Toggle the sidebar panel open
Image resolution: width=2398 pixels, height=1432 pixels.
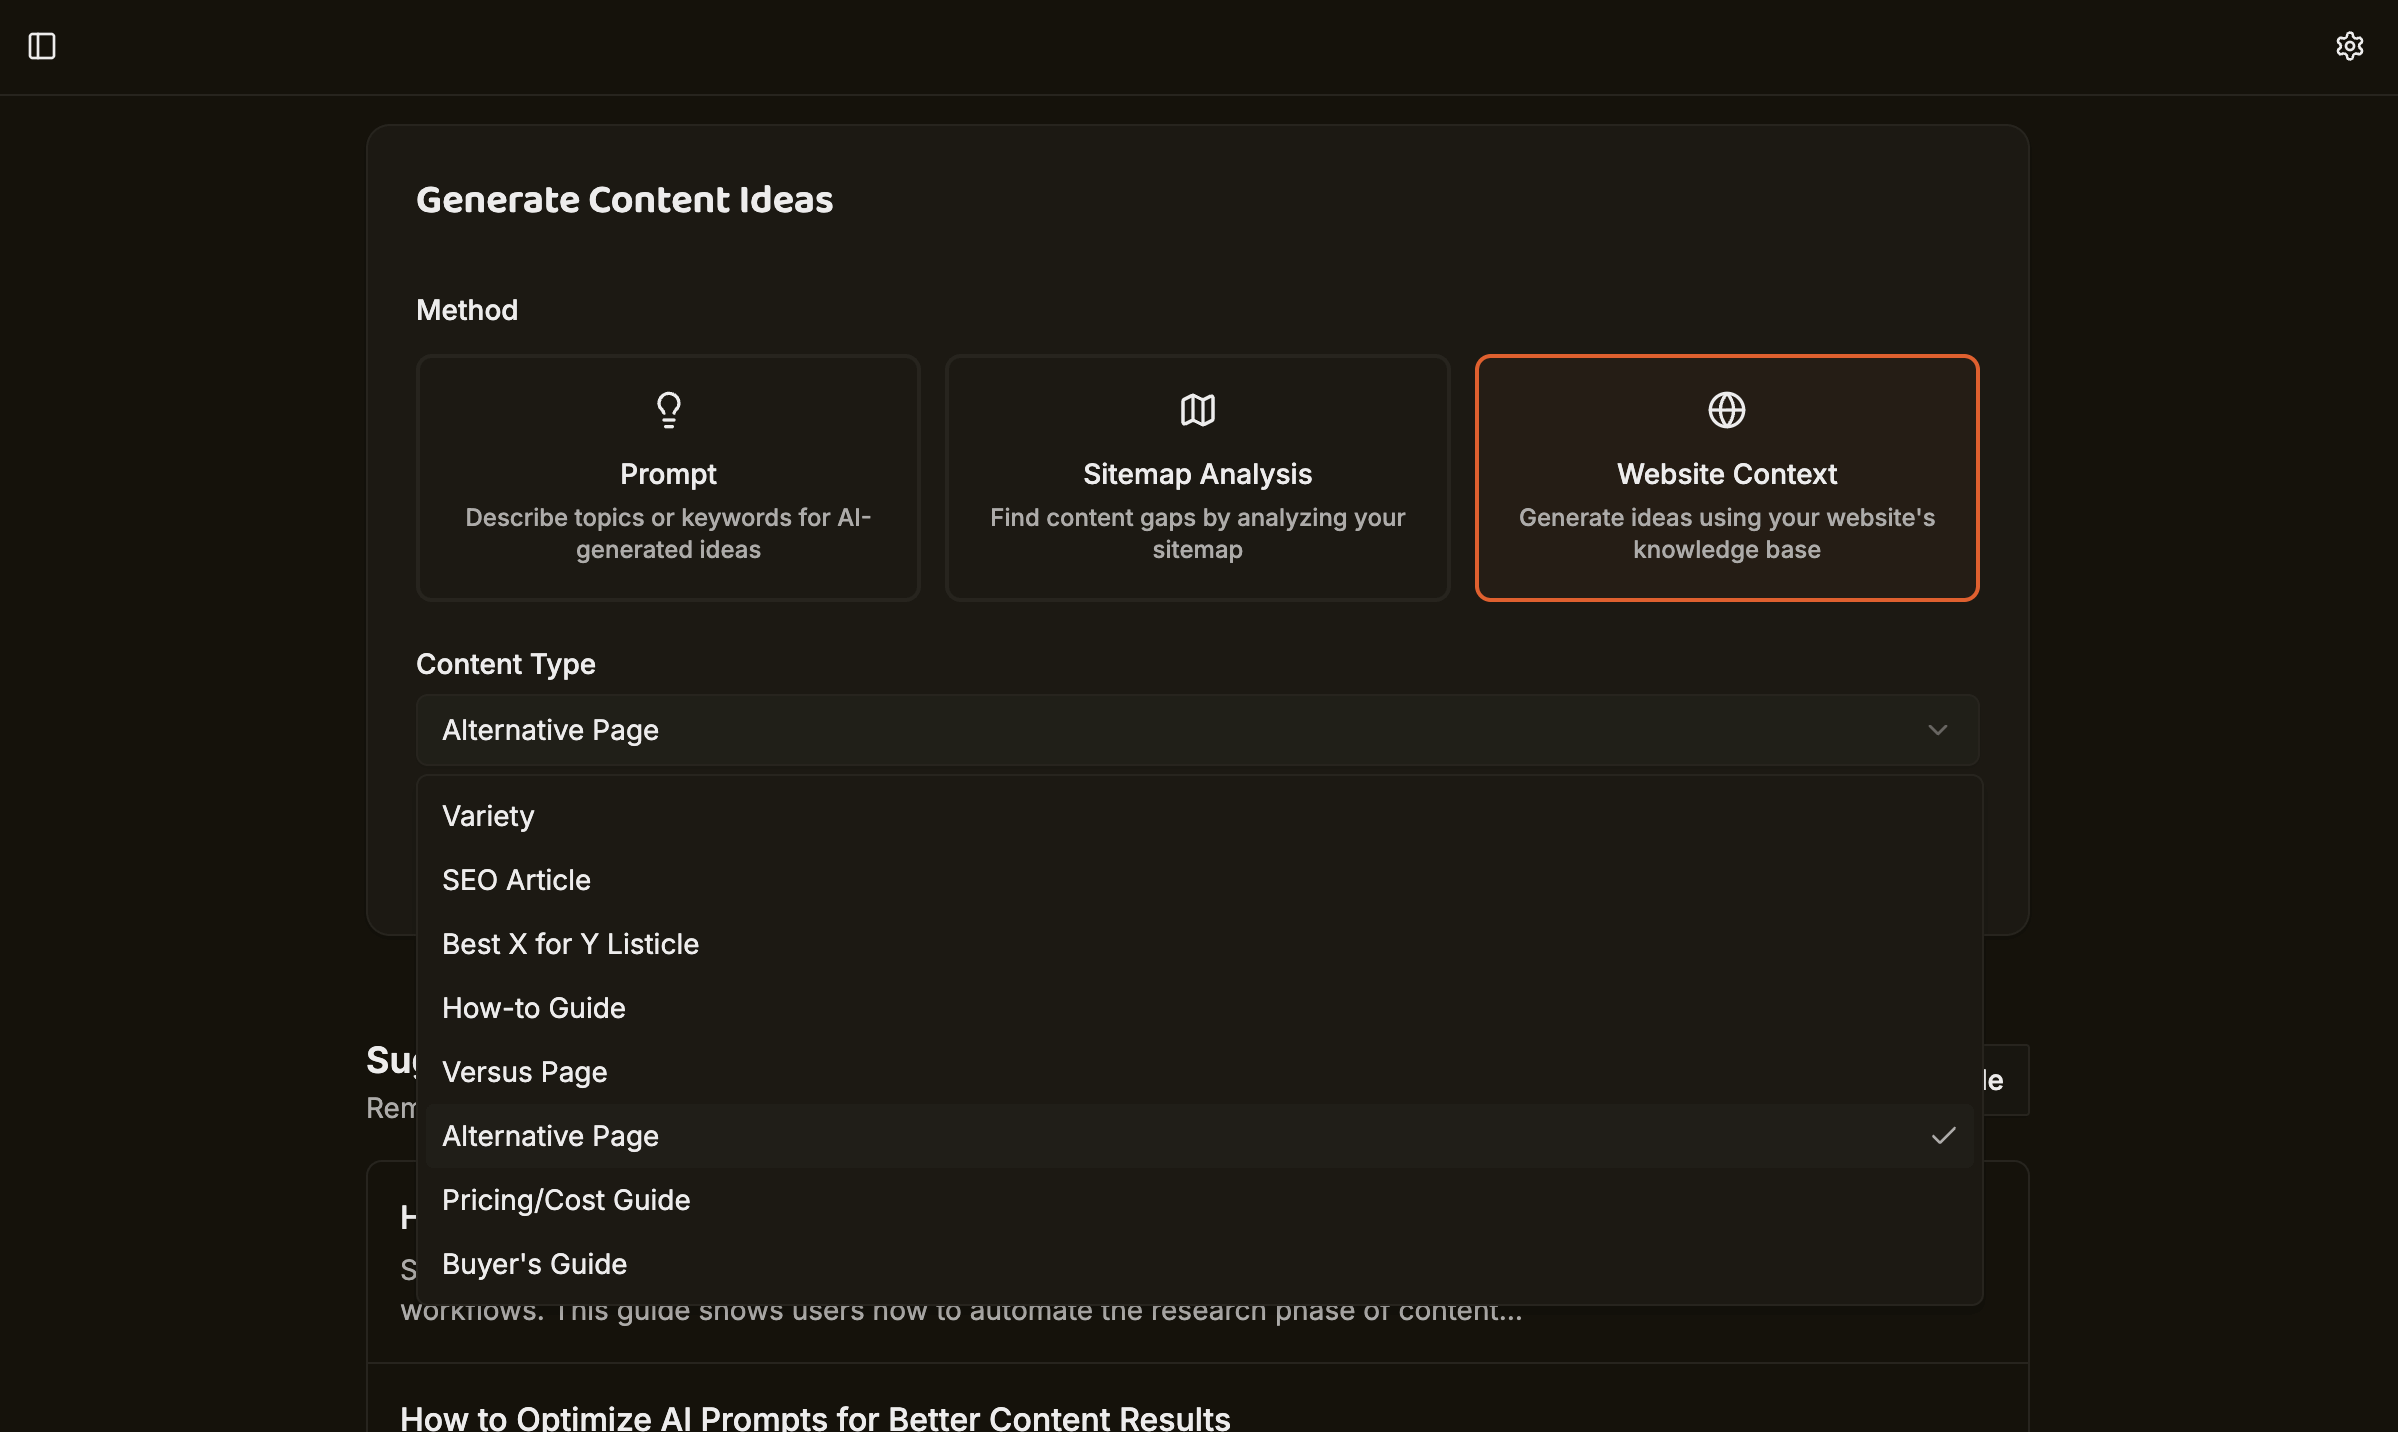42,46
